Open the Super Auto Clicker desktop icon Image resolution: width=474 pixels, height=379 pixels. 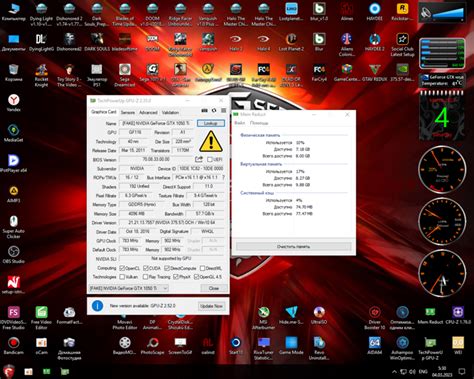tap(14, 227)
